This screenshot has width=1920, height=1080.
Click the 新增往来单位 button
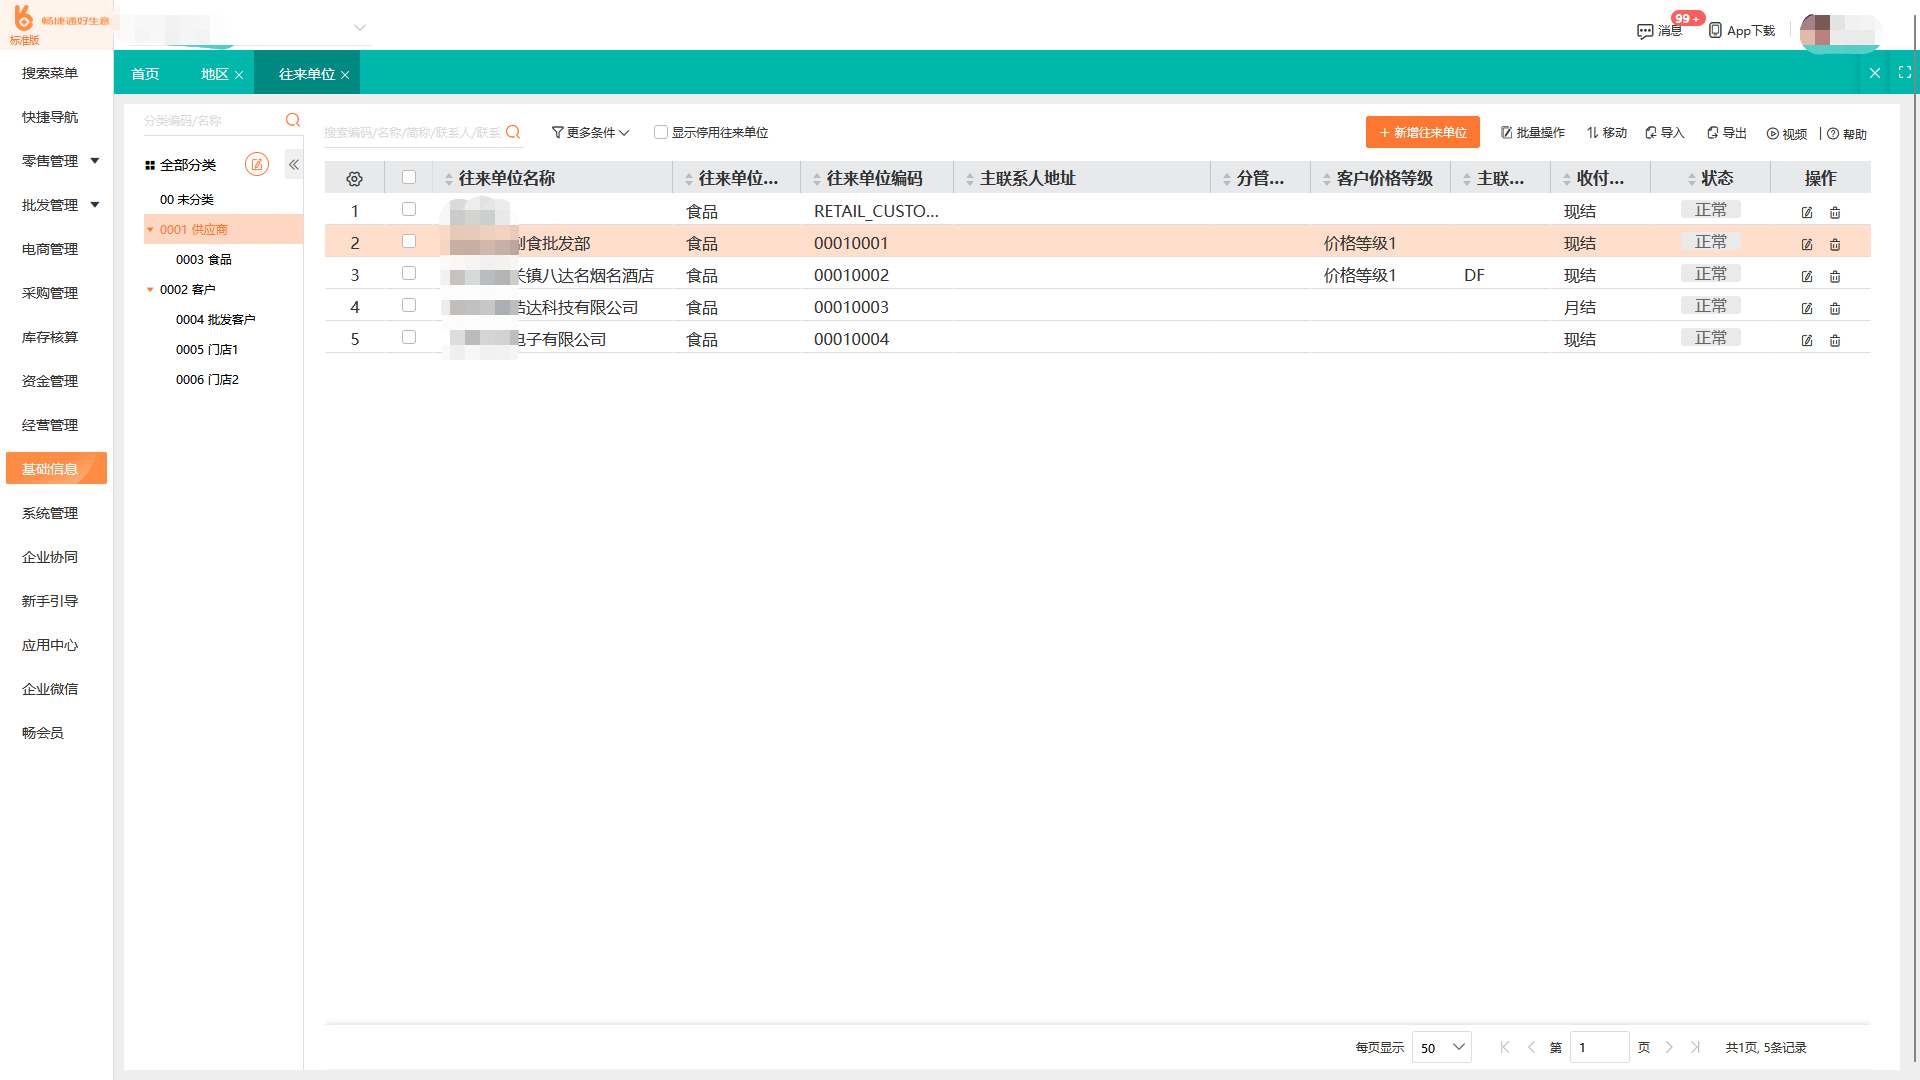click(x=1424, y=132)
